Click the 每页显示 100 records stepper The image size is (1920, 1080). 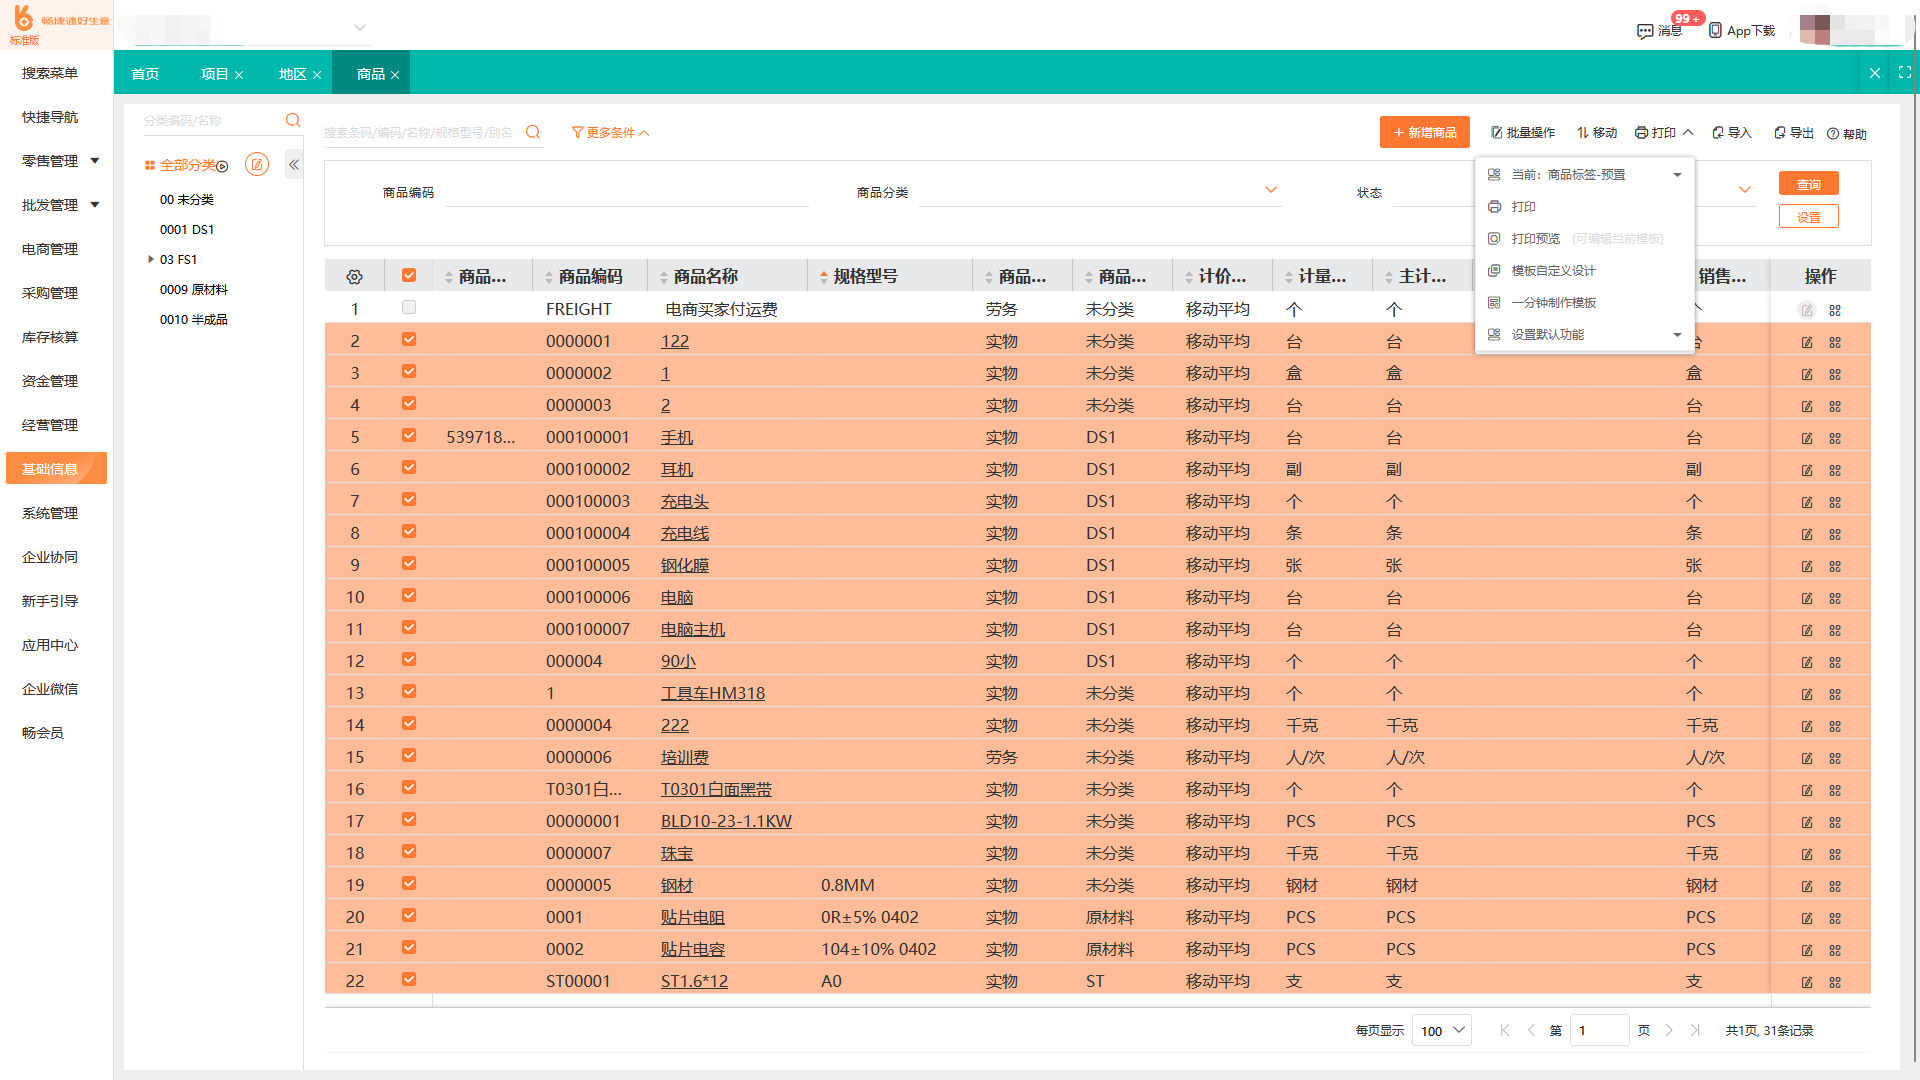point(1441,1030)
